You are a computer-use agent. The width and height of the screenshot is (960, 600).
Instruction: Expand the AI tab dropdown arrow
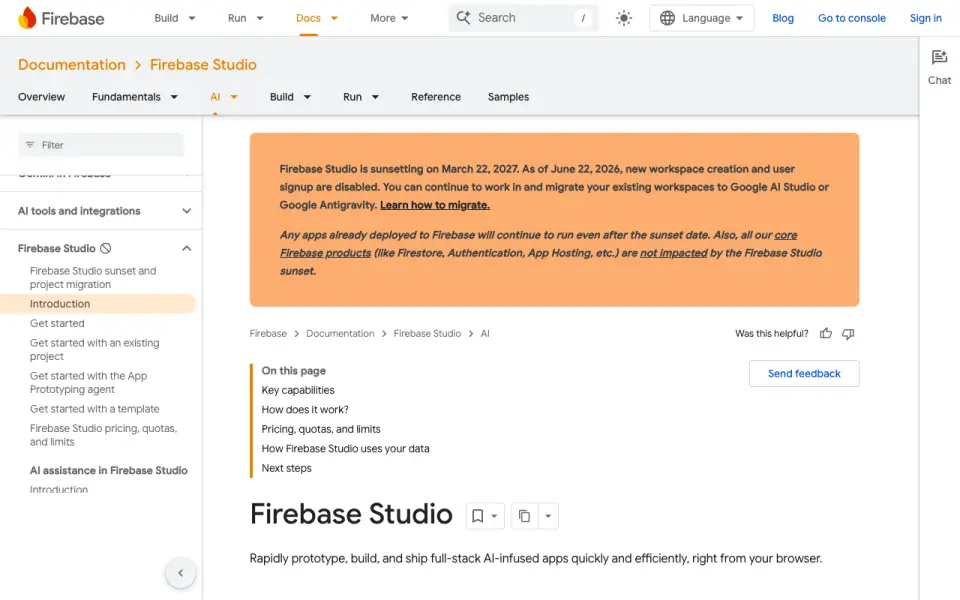[x=234, y=97]
